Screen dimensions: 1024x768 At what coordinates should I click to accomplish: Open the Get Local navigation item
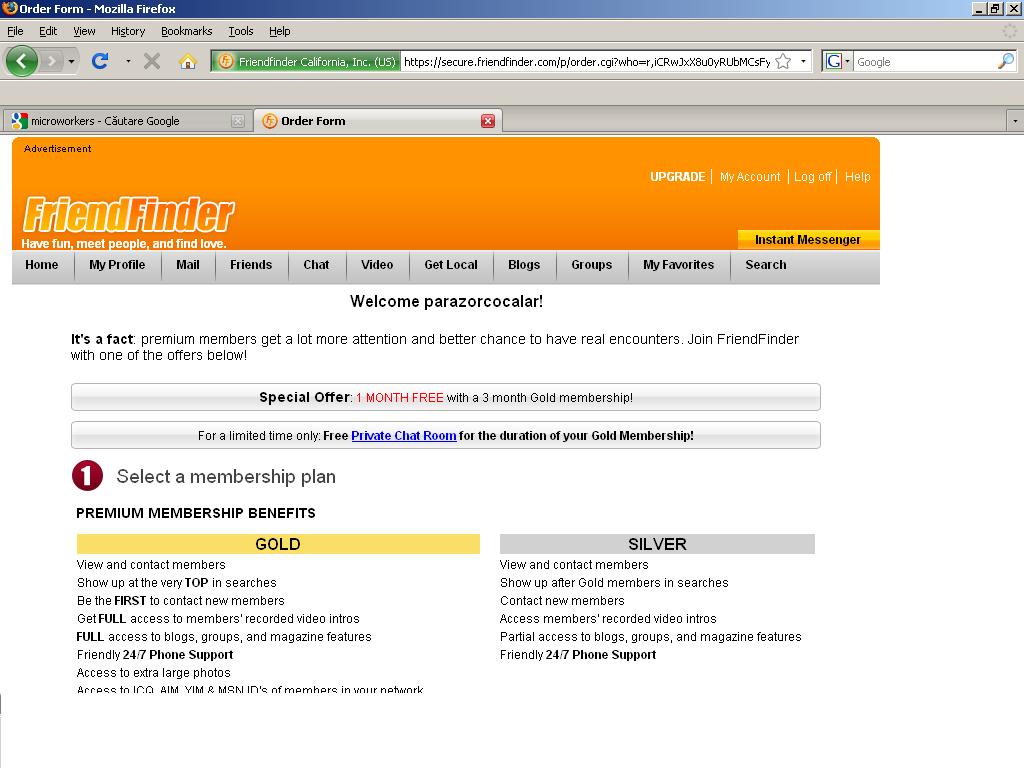coord(450,265)
